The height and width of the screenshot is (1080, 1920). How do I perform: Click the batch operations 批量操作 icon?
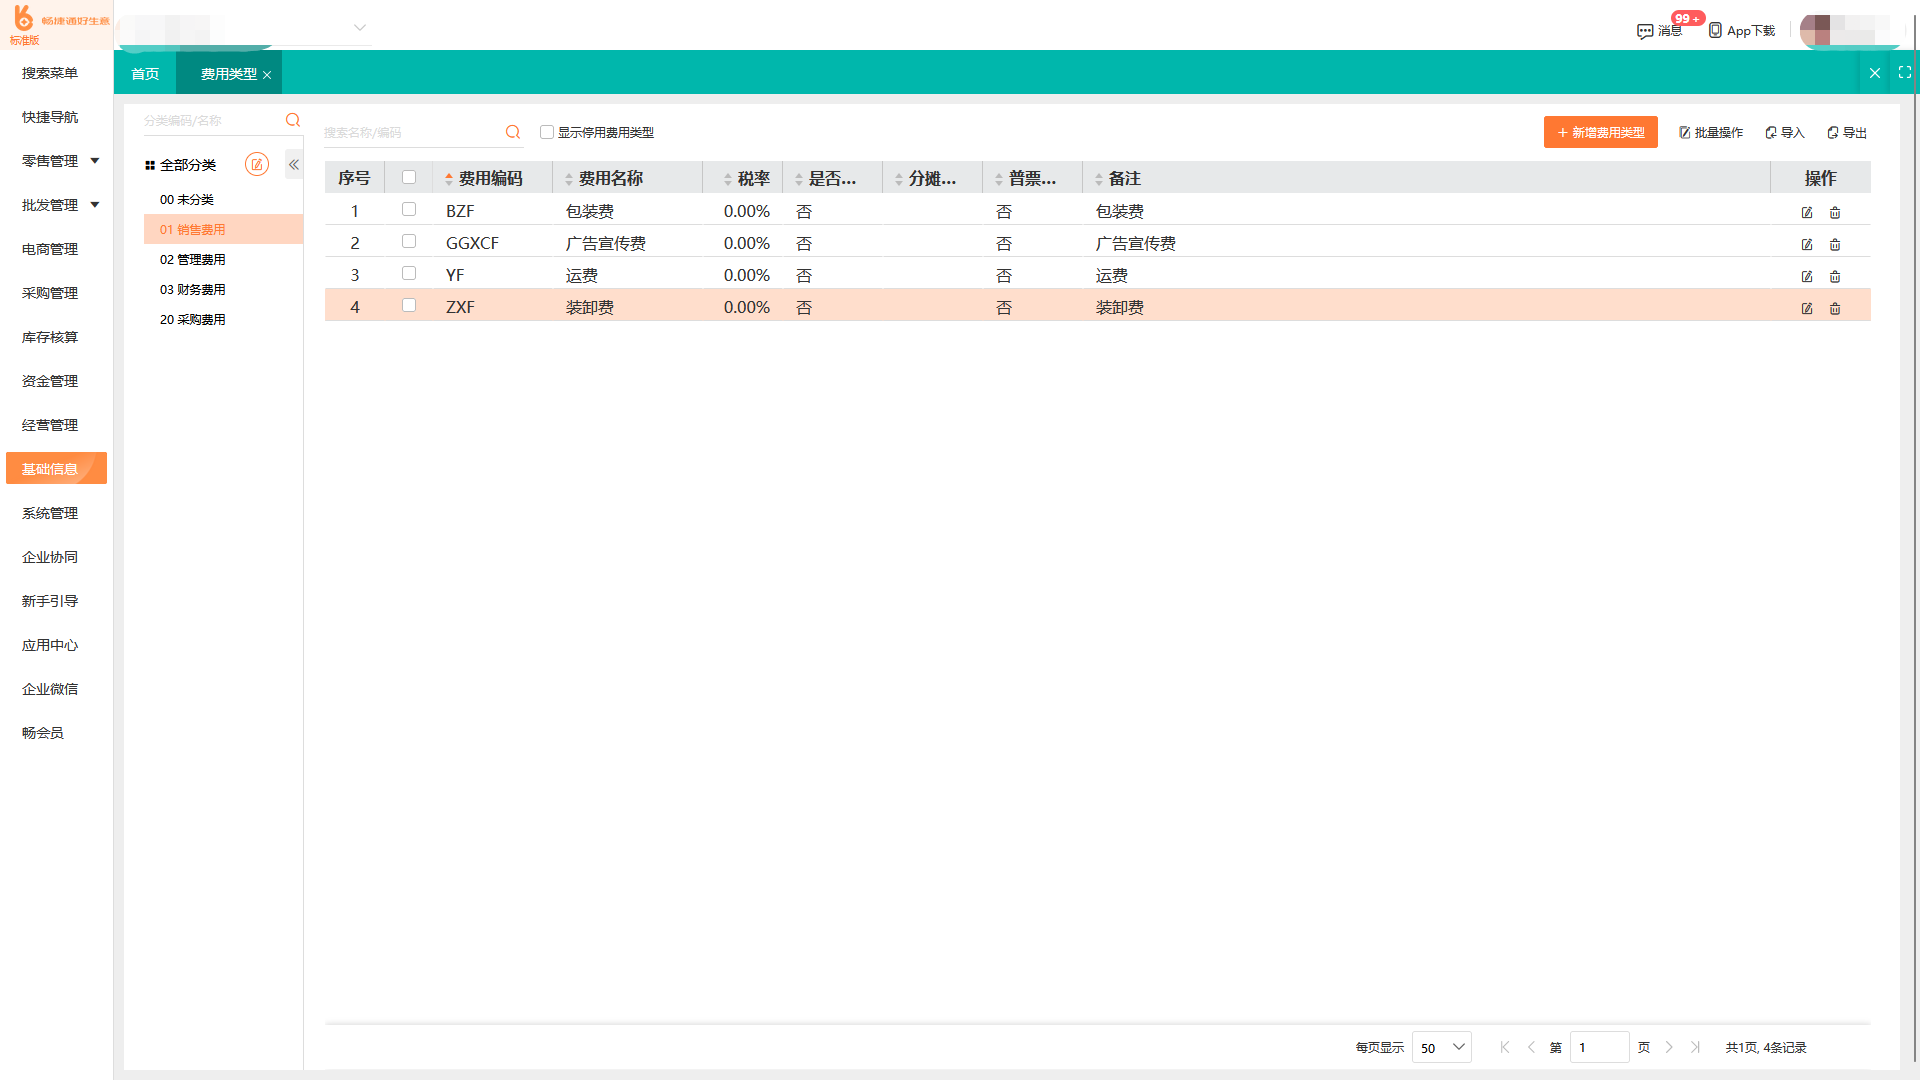(1709, 131)
